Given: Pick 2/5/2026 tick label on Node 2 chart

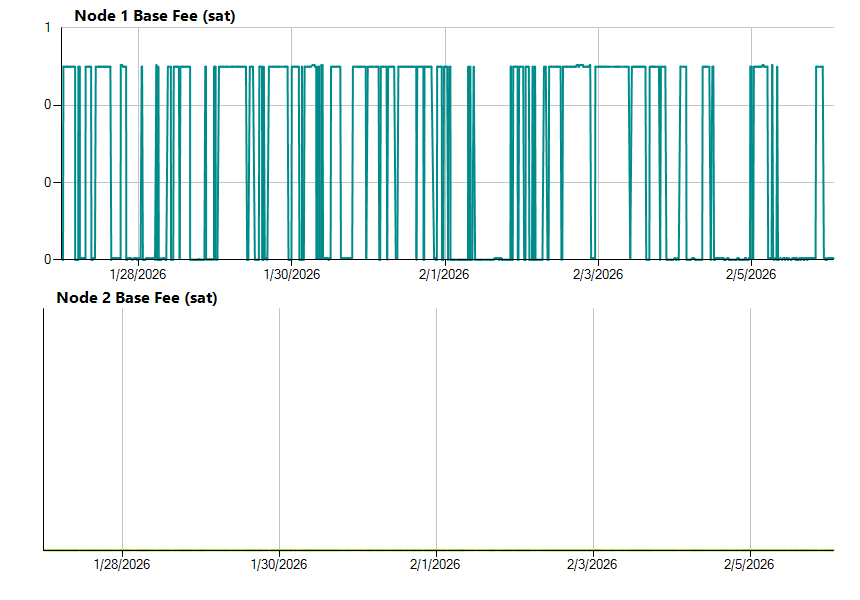Looking at the screenshot, I should click(x=750, y=564).
